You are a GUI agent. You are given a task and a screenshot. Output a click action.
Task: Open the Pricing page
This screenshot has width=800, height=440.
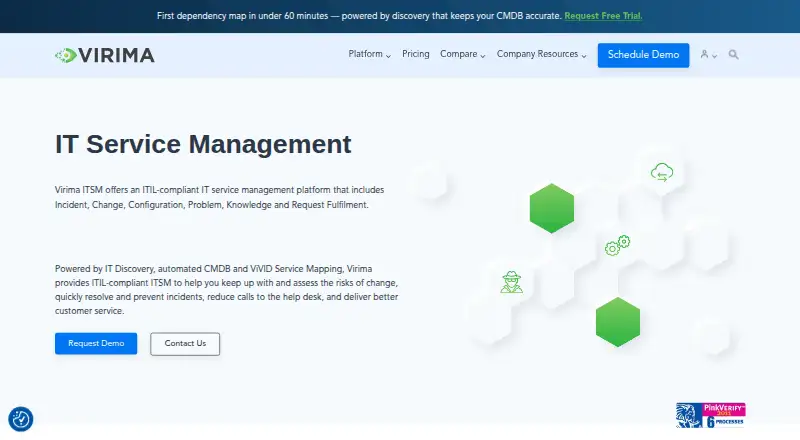click(x=415, y=54)
